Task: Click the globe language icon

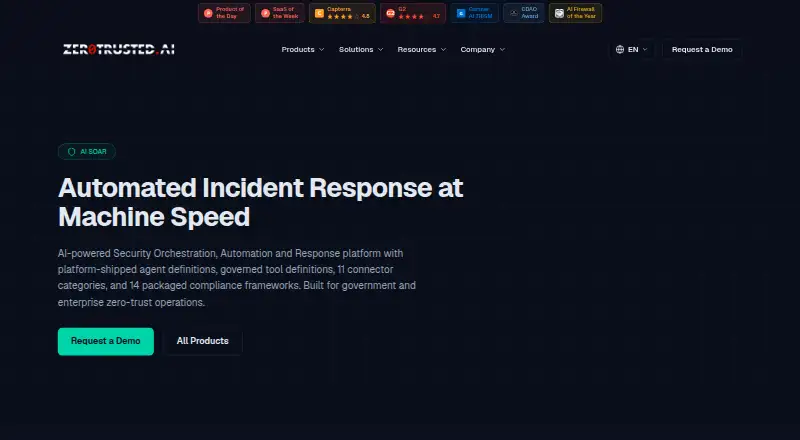Action: click(619, 50)
